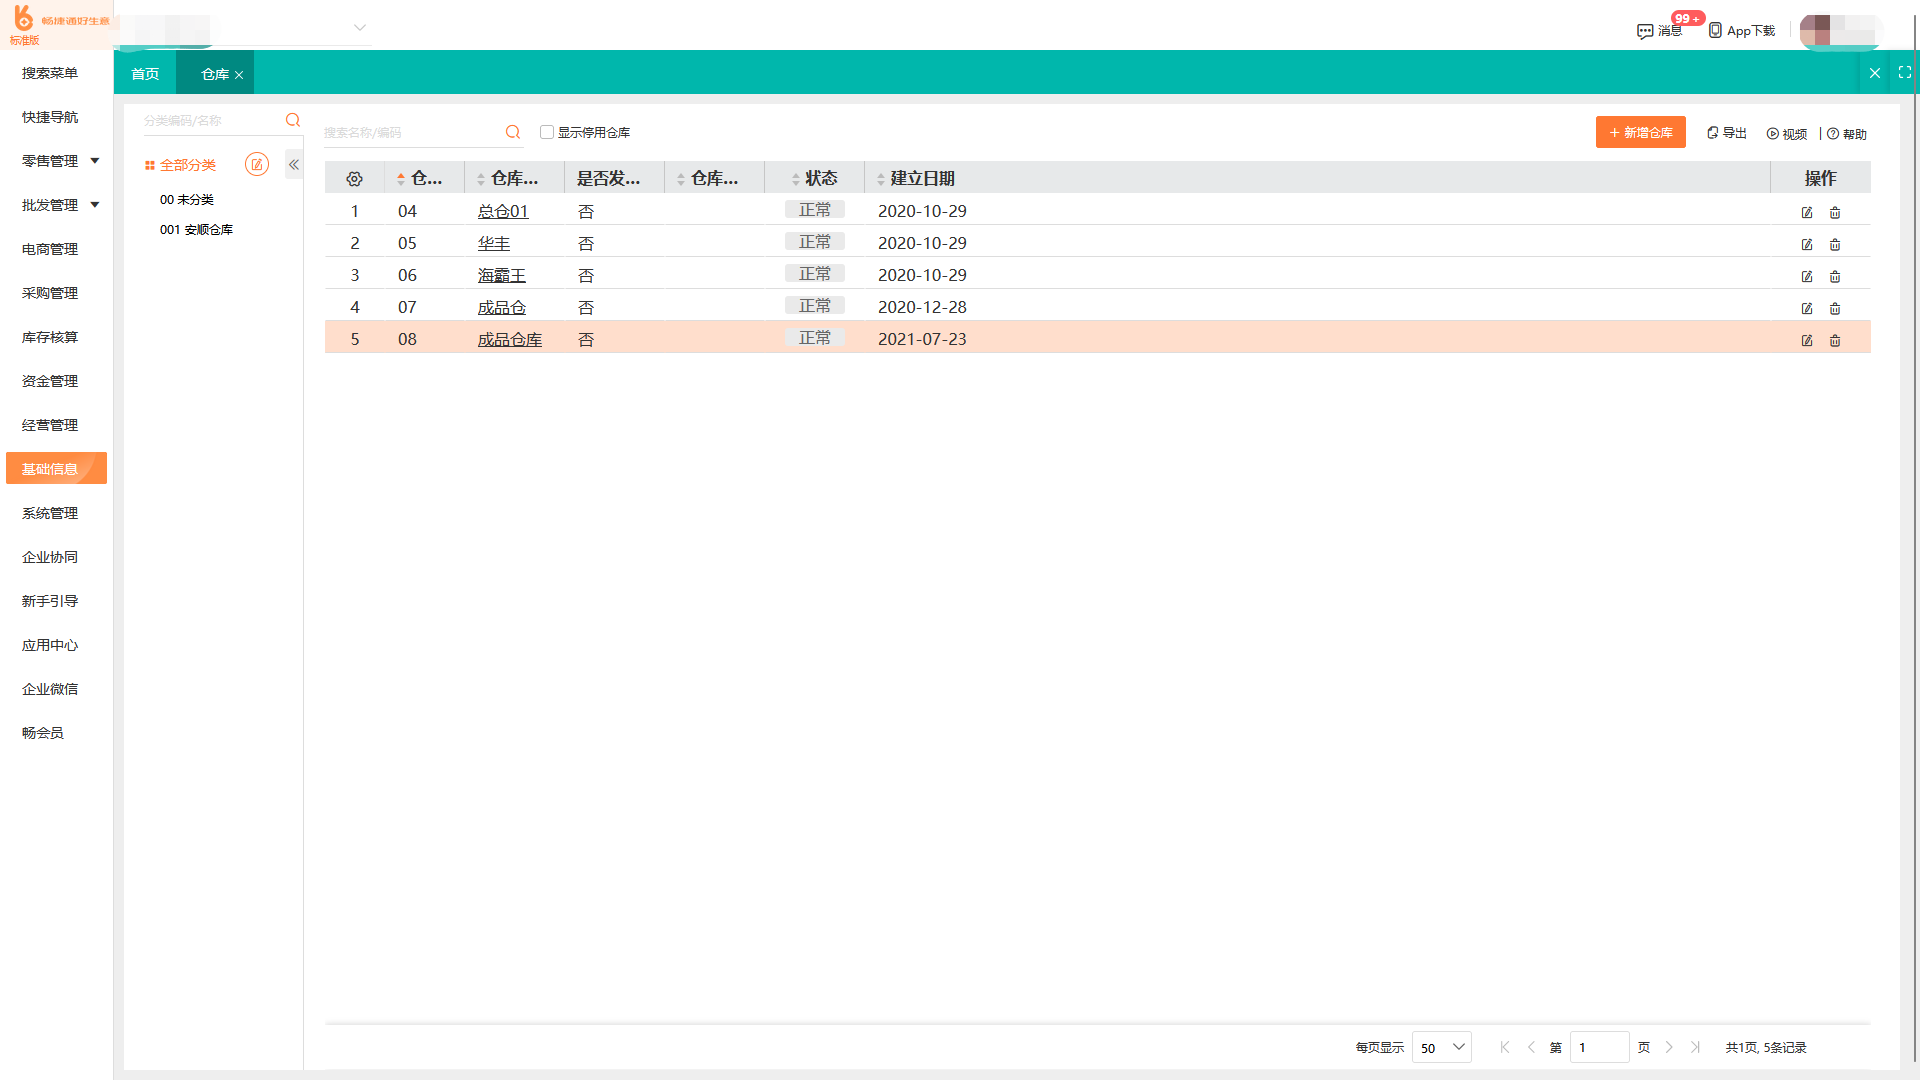Click the collapse sidebar arrow icon
The height and width of the screenshot is (1080, 1920).
(295, 164)
